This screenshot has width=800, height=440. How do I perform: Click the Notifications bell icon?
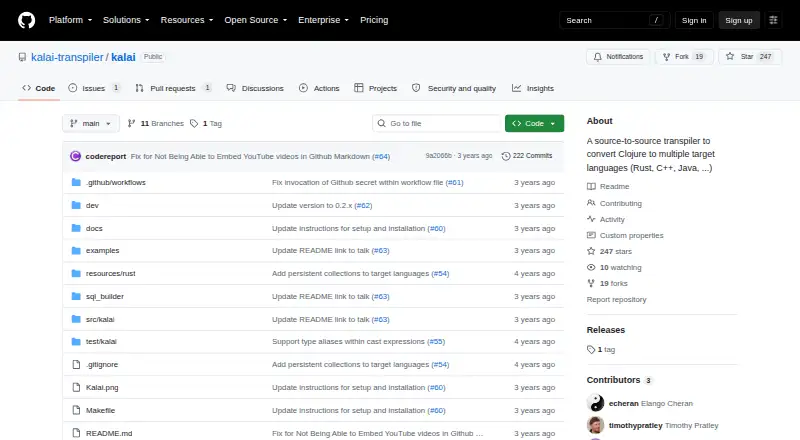(x=597, y=57)
